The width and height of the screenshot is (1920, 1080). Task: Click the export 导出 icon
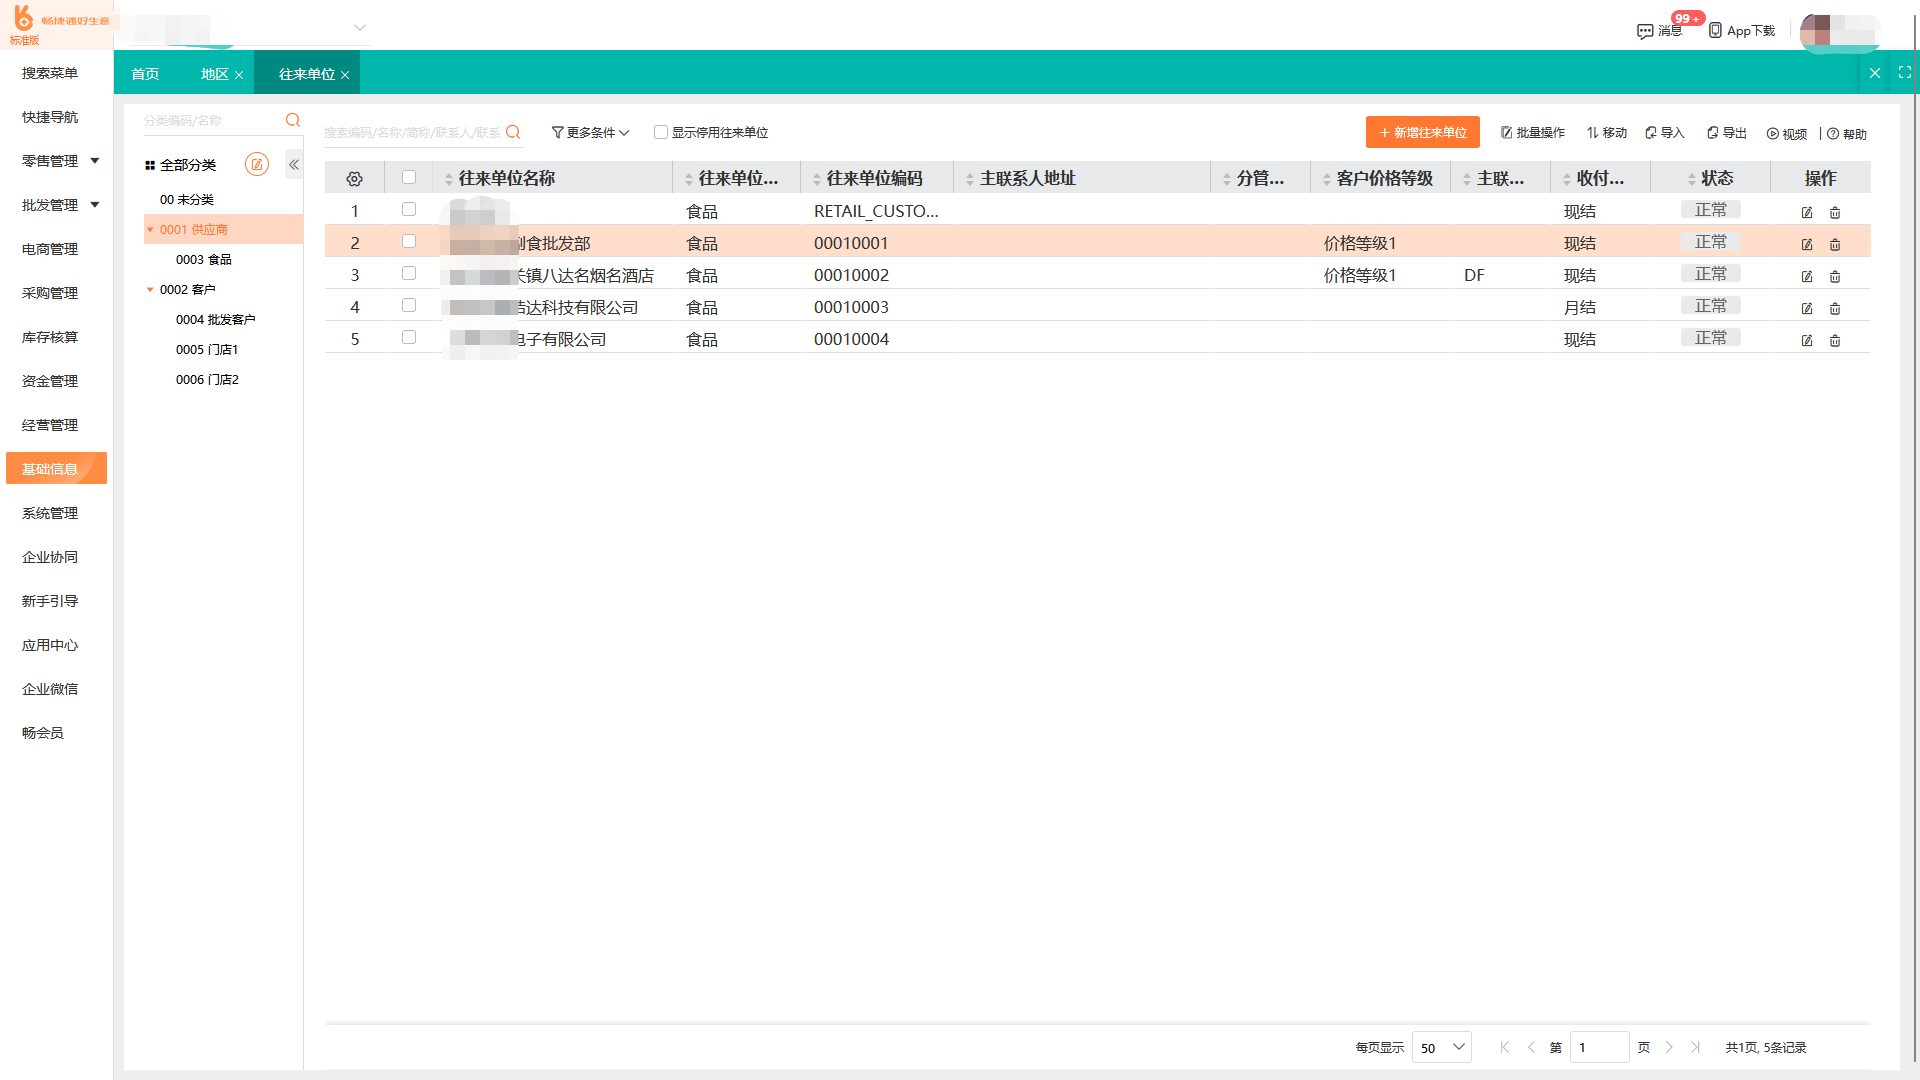point(1729,131)
